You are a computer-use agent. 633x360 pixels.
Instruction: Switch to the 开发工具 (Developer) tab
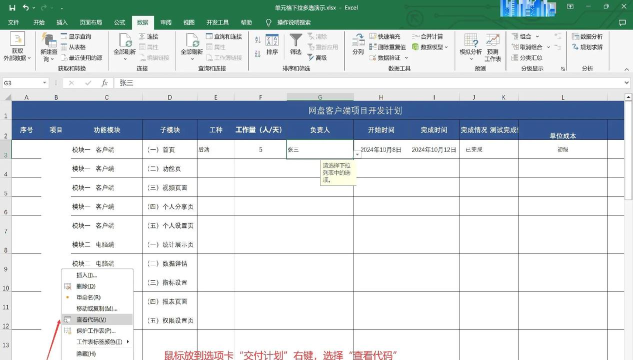(x=218, y=22)
